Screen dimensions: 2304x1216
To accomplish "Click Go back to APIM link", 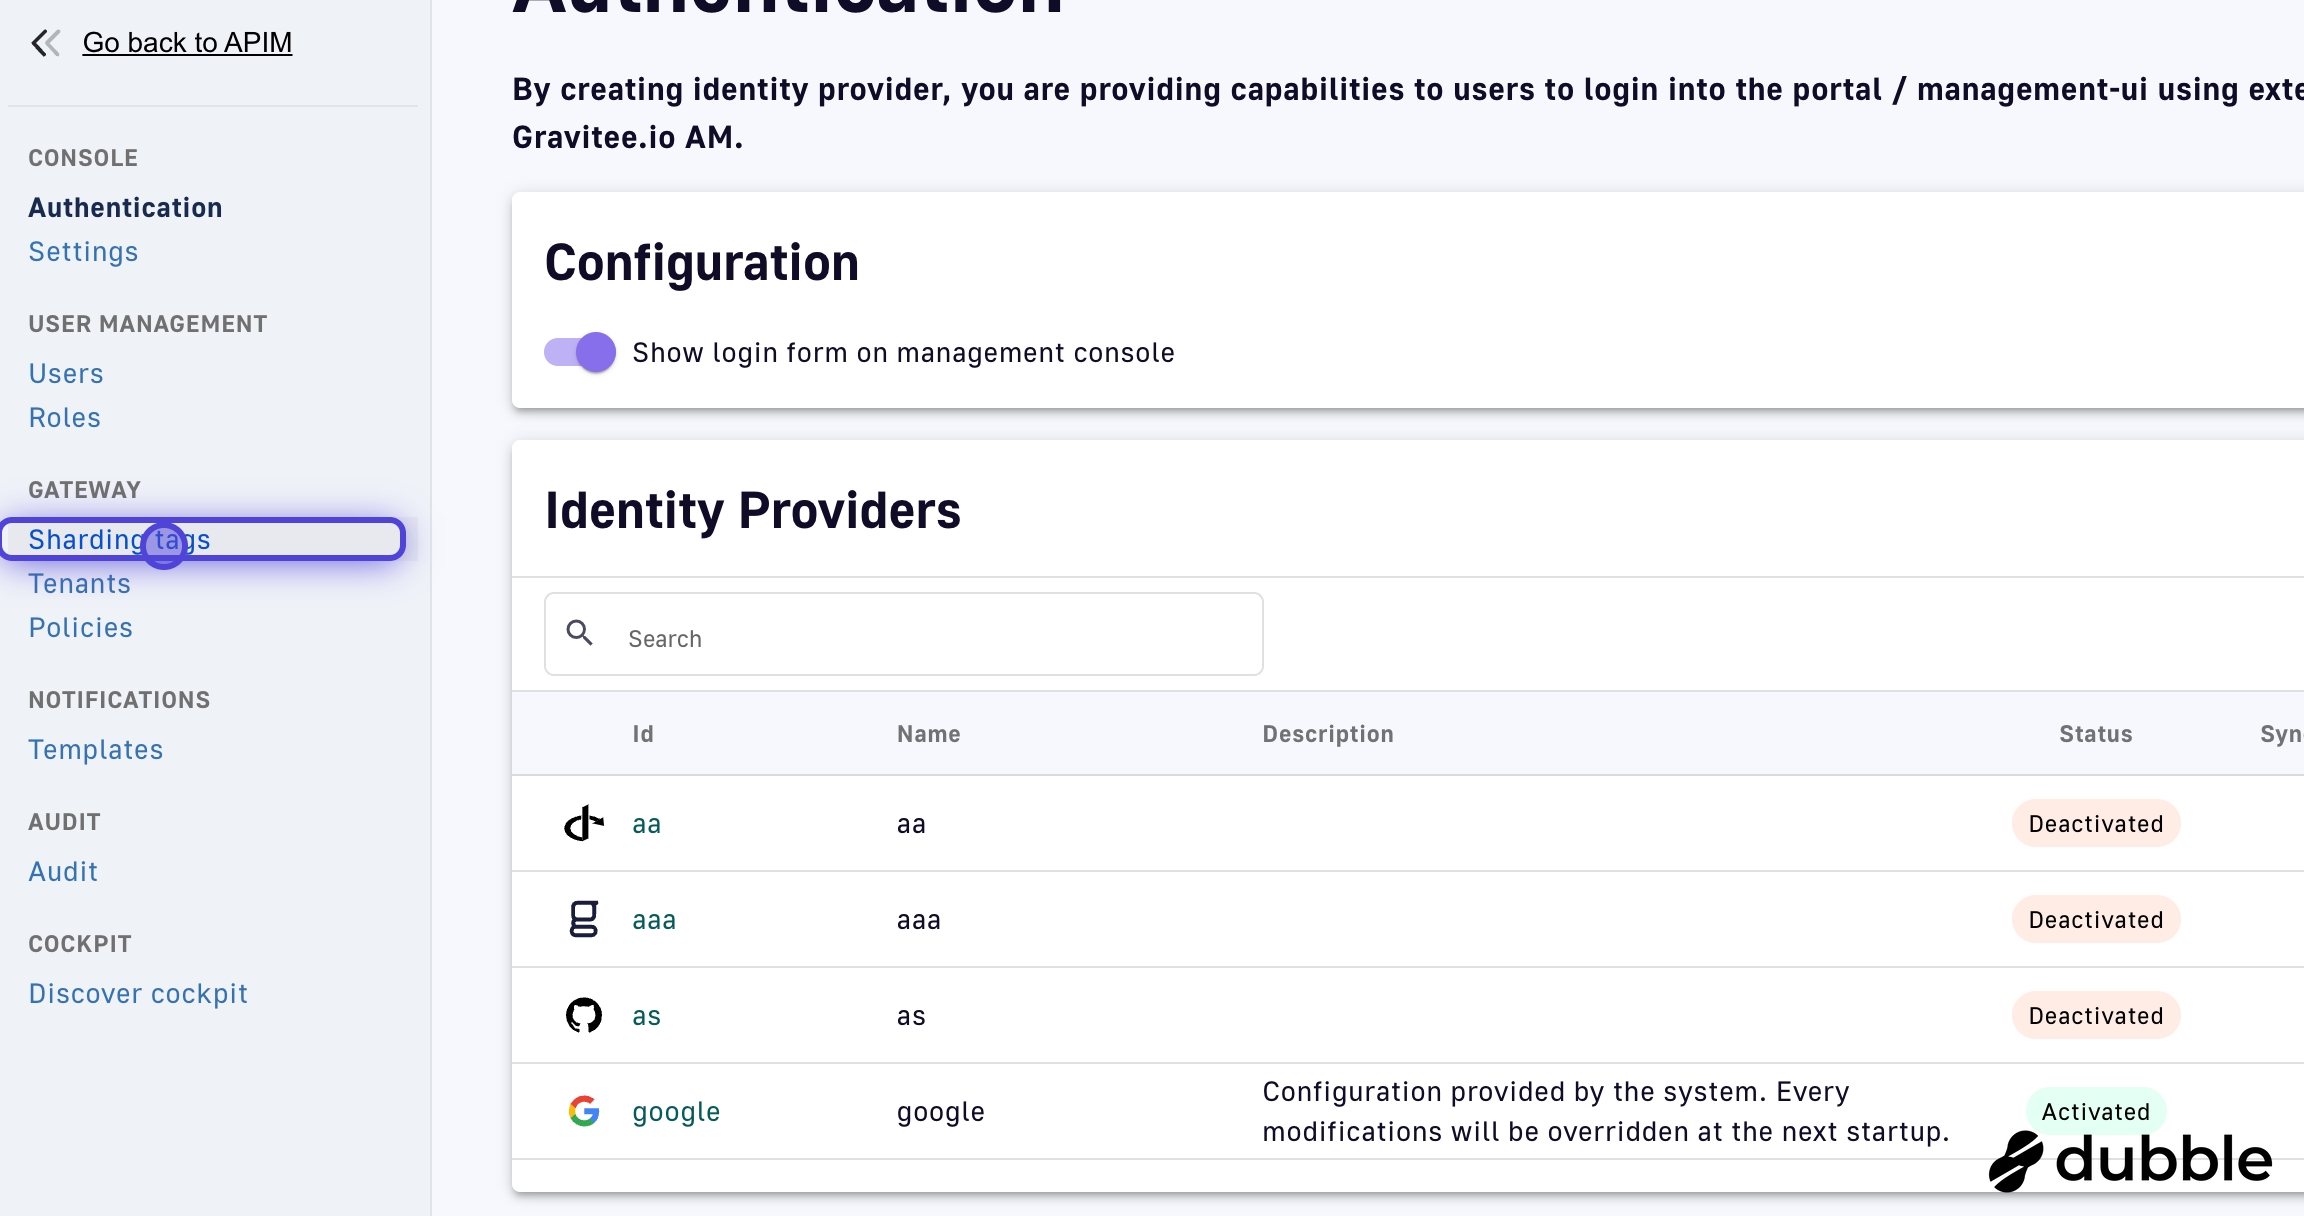I will [x=187, y=43].
